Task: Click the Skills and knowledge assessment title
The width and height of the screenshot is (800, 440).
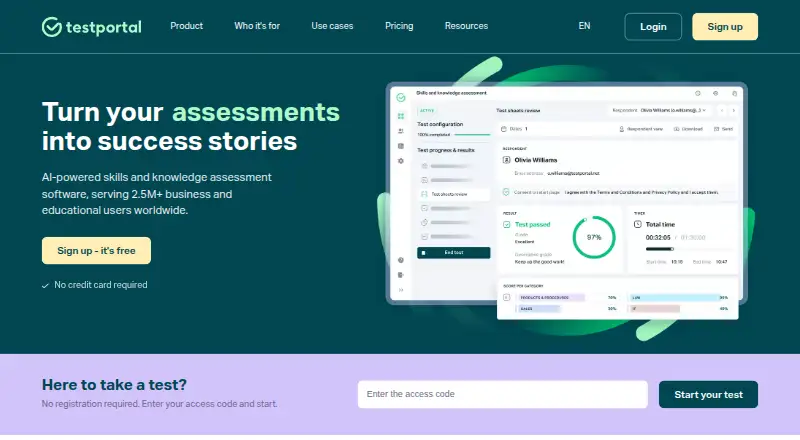Action: [452, 93]
